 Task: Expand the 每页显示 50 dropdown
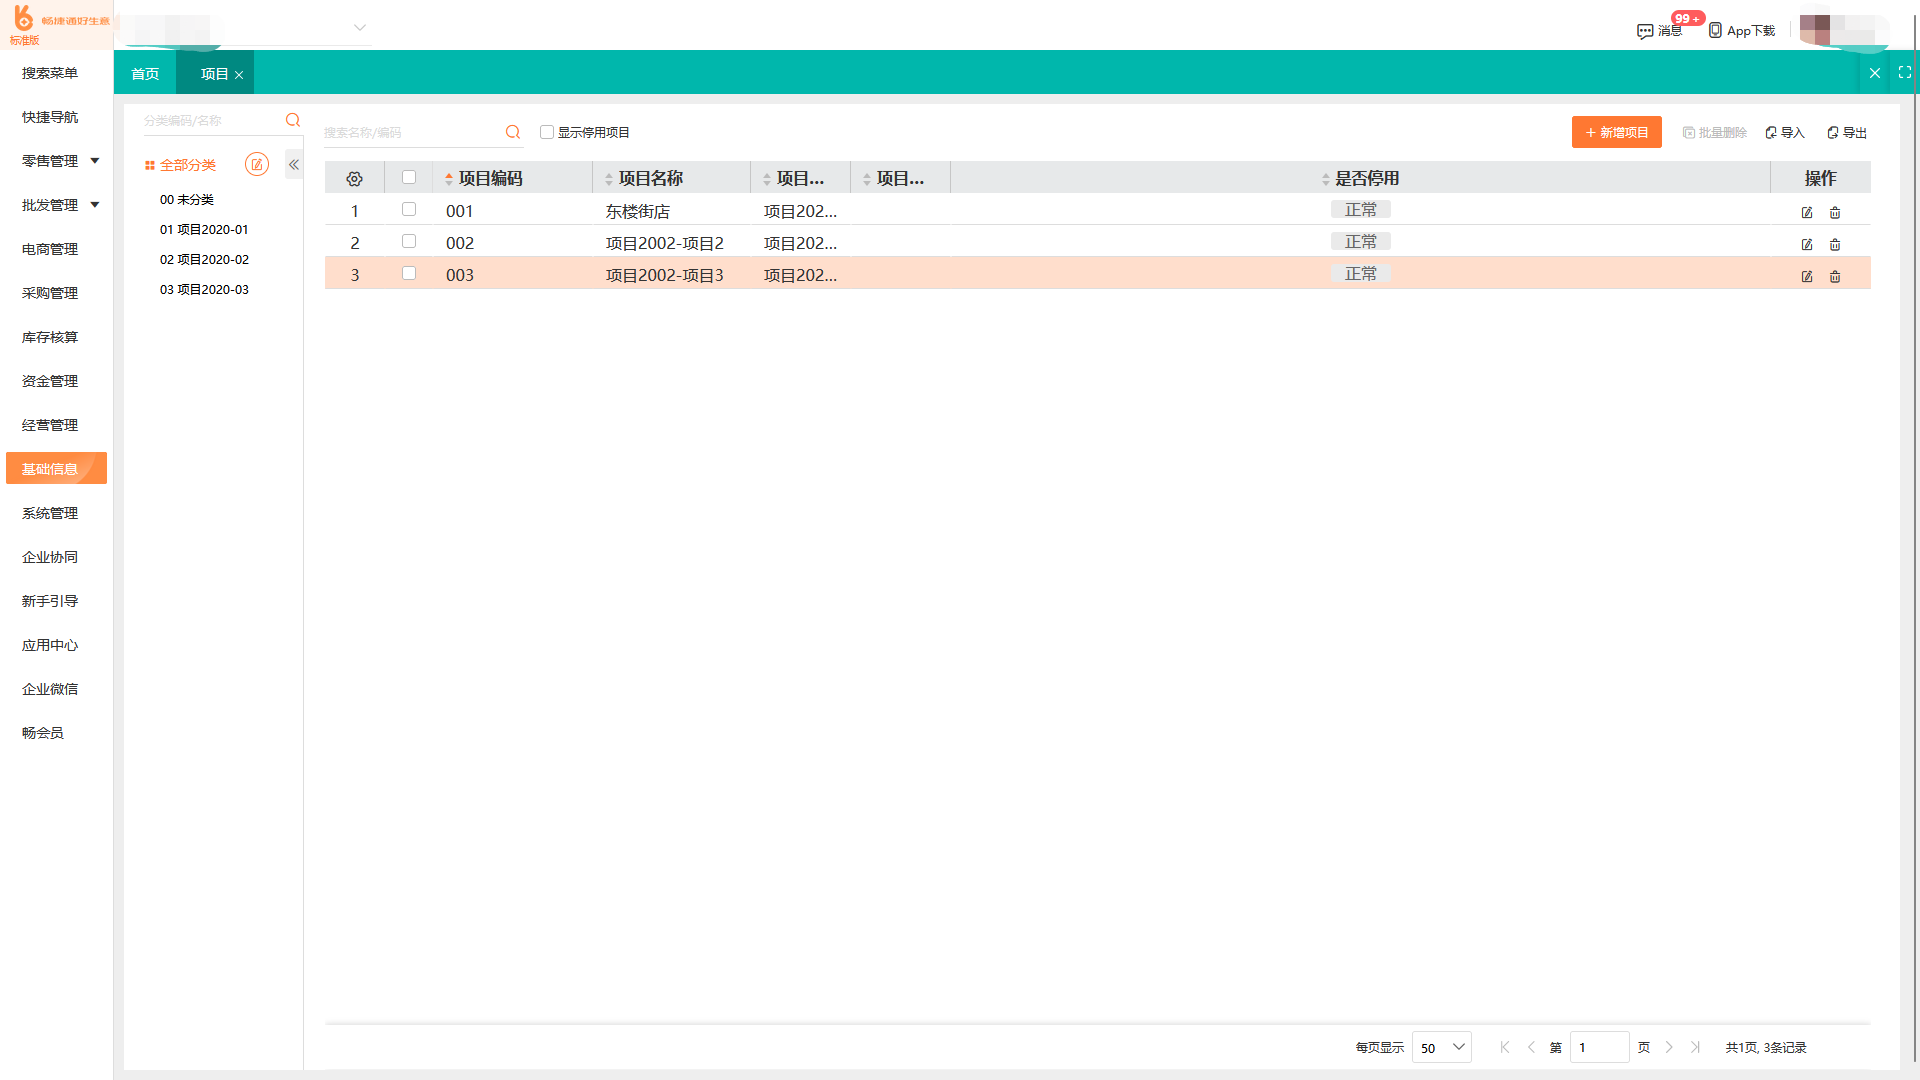(x=1441, y=1047)
